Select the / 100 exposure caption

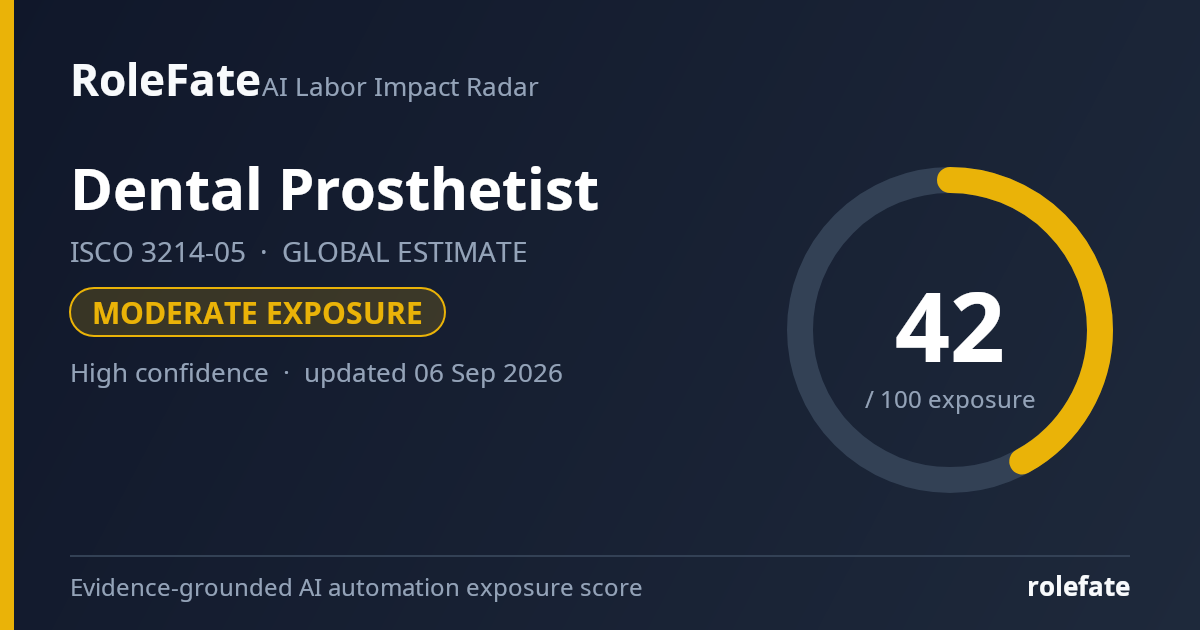point(950,400)
